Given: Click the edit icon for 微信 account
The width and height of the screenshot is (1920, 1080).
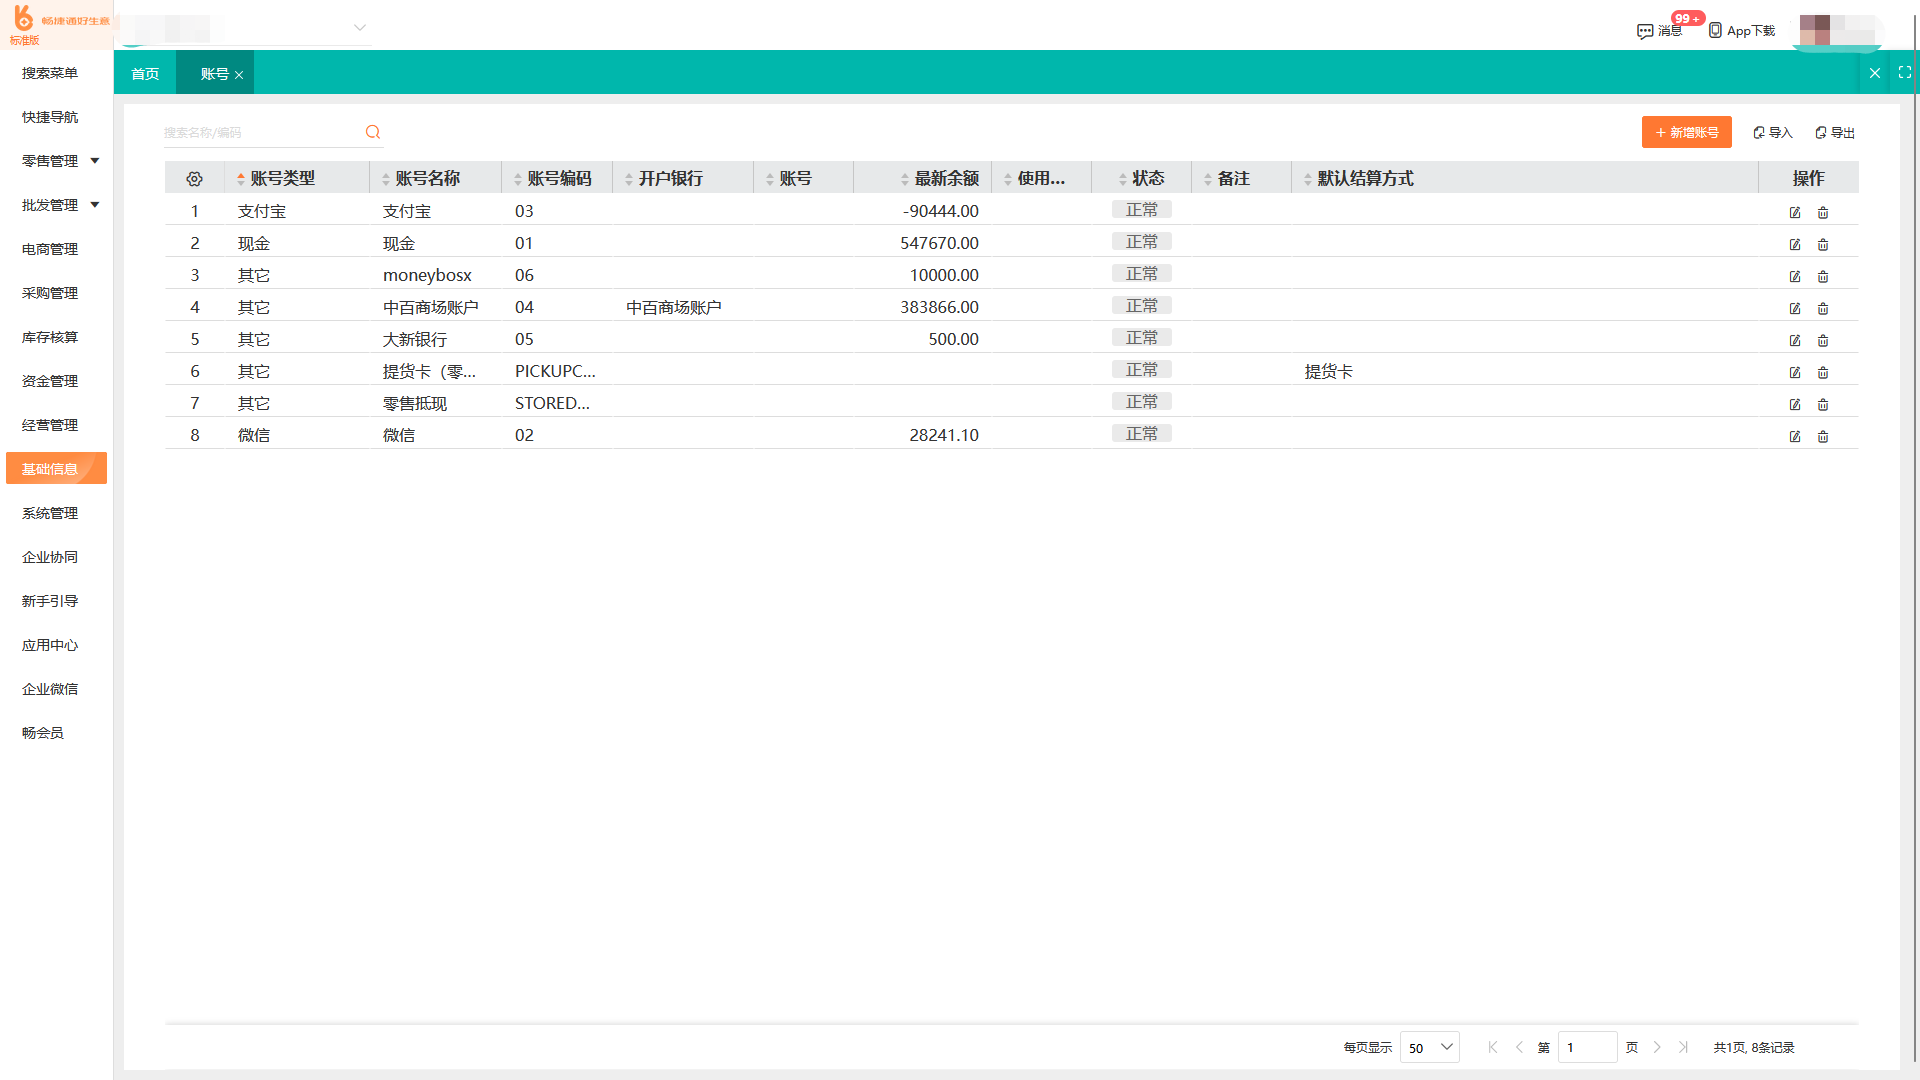Looking at the screenshot, I should [x=1795, y=433].
